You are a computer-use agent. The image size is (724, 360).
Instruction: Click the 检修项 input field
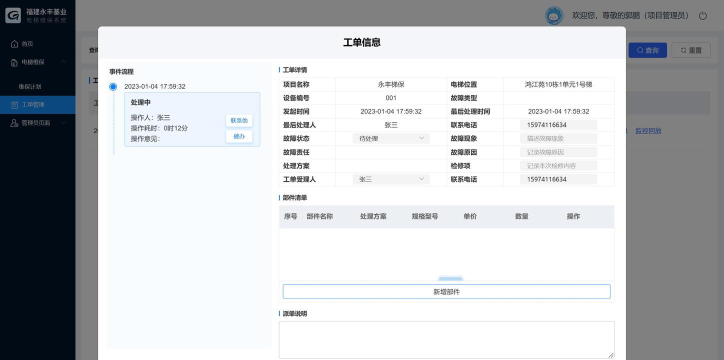[558, 166]
